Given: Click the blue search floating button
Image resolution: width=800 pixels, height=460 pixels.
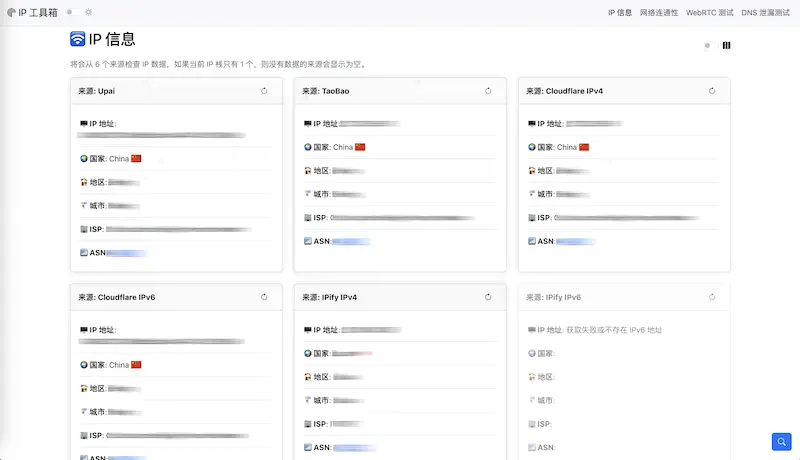Looking at the screenshot, I should point(781,441).
